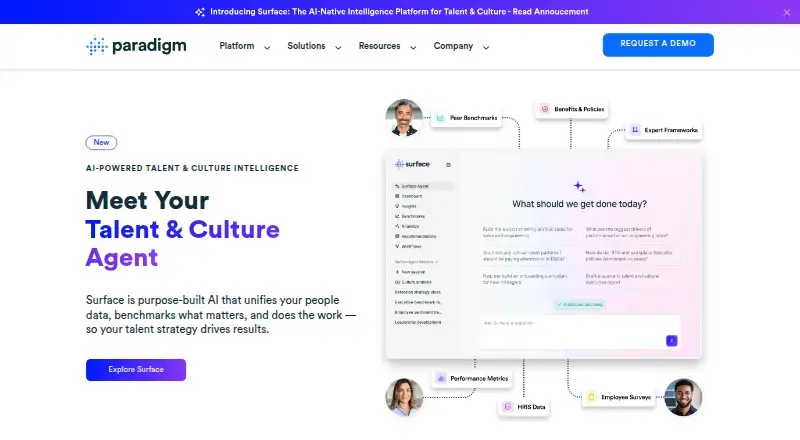
Task: Click the woman's avatar photo
Action: pyautogui.click(x=404, y=397)
